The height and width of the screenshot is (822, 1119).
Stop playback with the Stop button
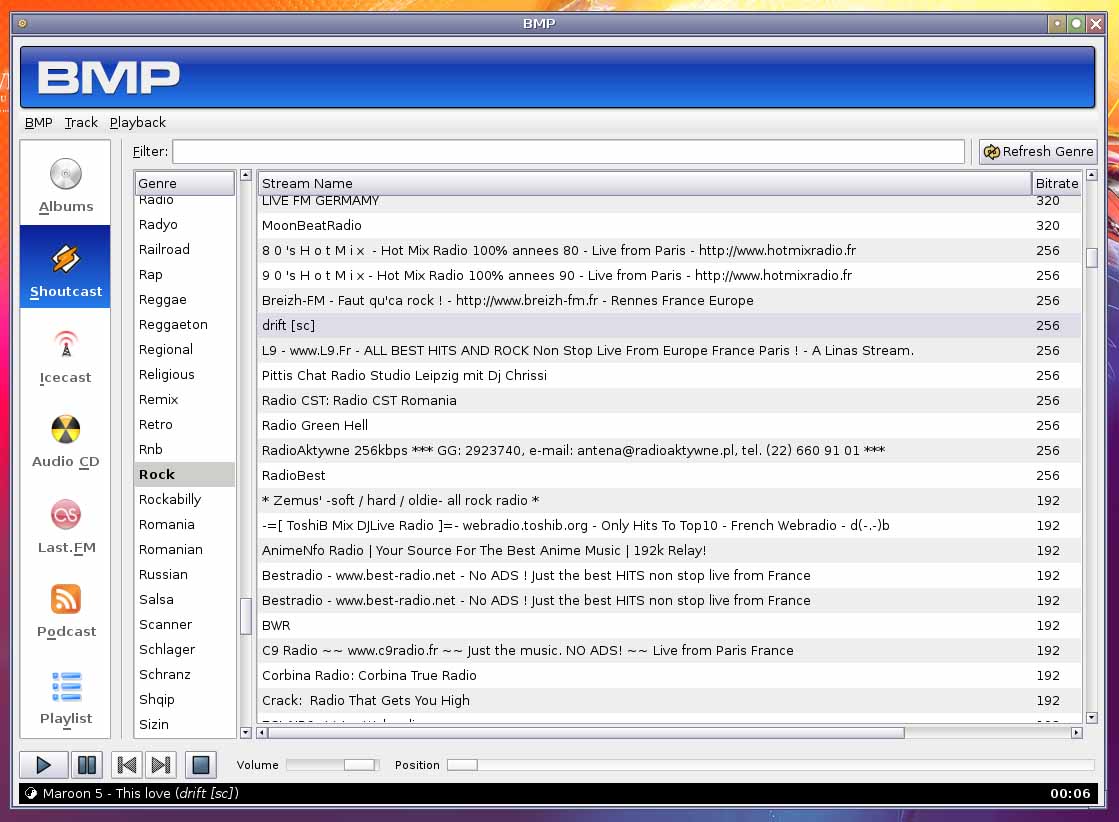pos(201,765)
